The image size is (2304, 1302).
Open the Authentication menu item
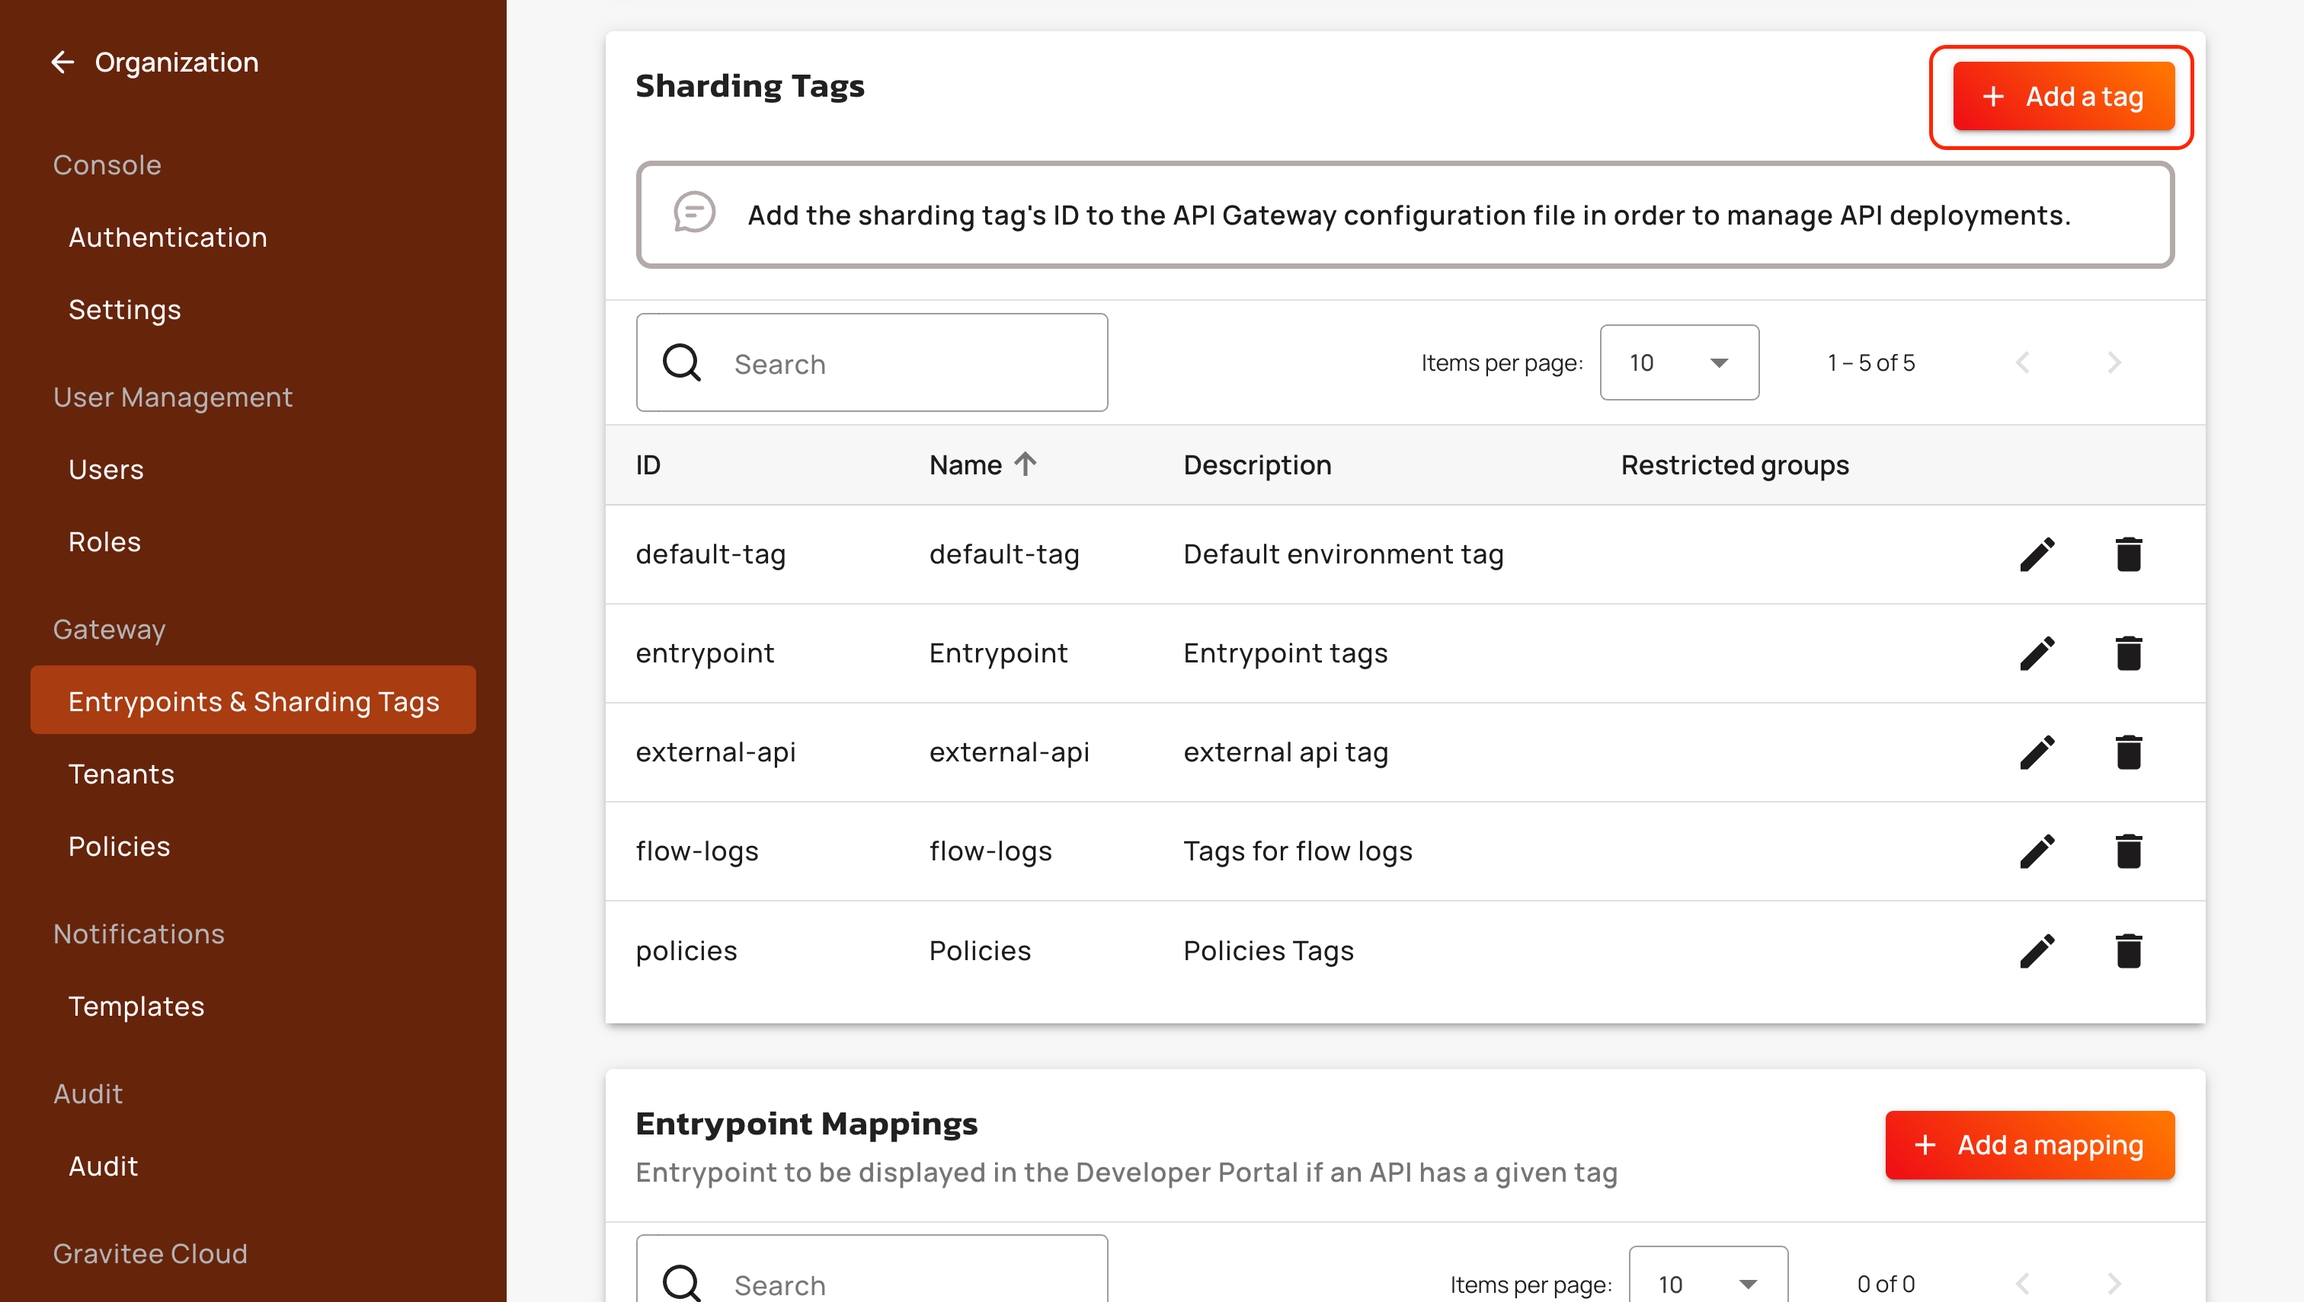point(168,237)
